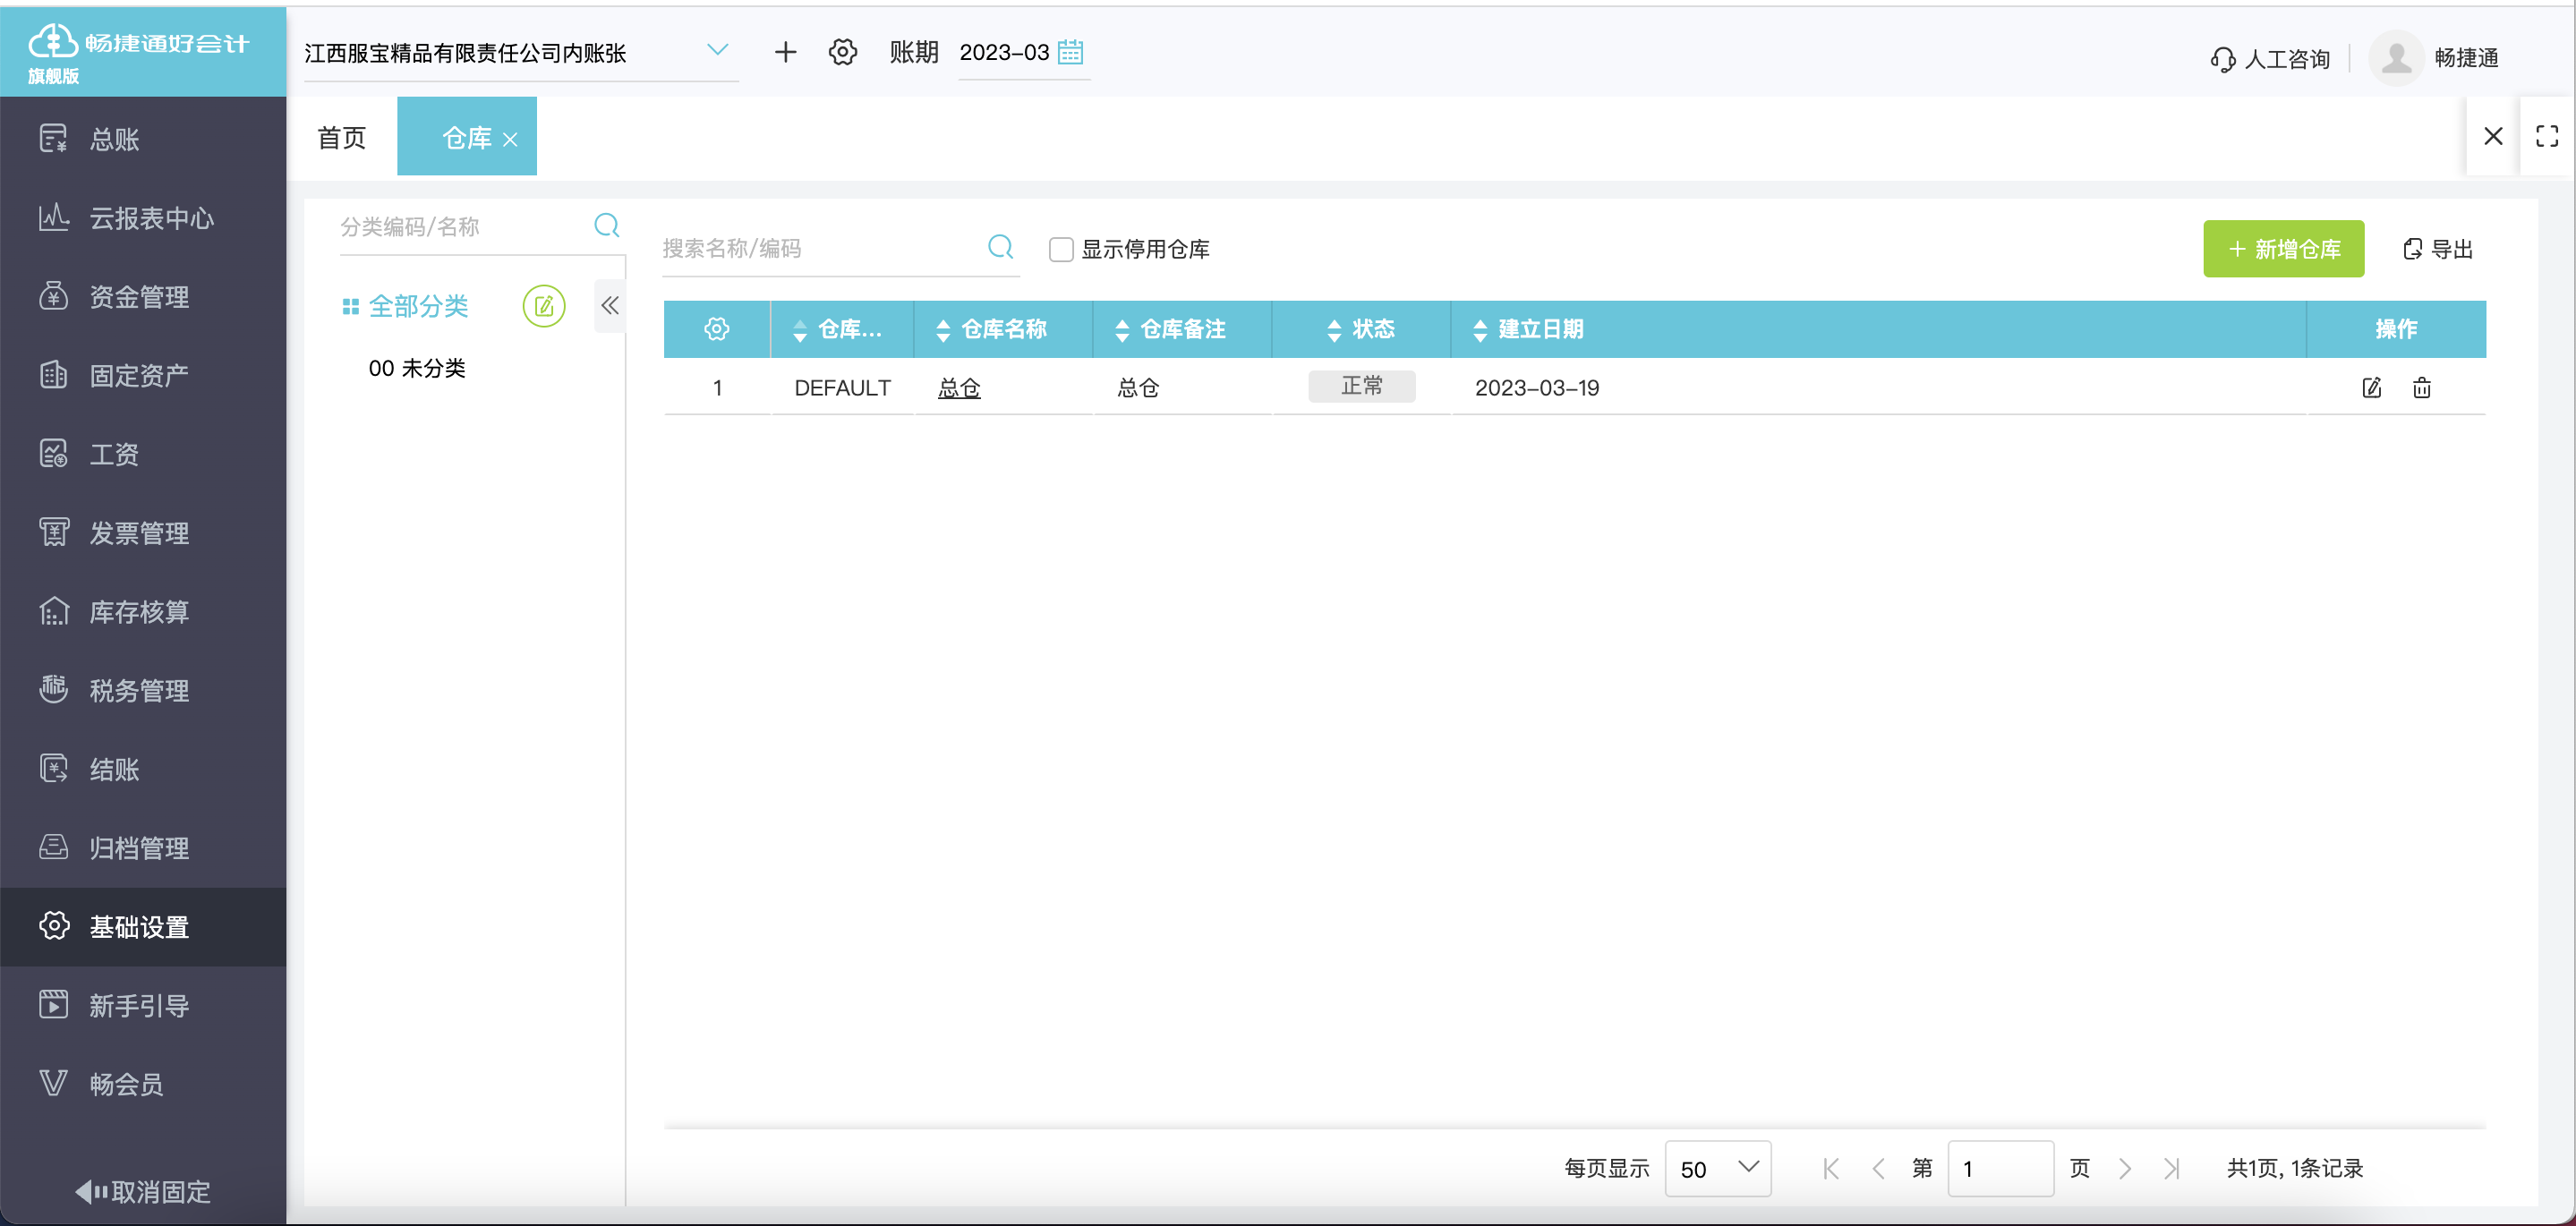Open 云报表中心 from sidebar
Screen dimensions: 2576x1226
click(x=143, y=216)
